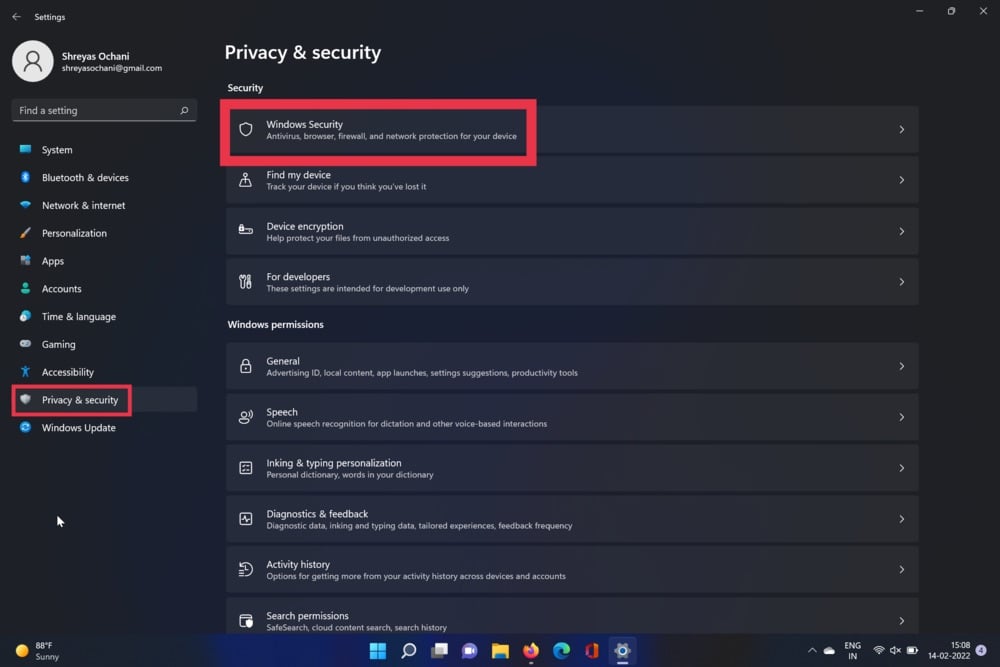Viewport: 1000px width, 667px height.
Task: Open General permissions via the chevron
Action: click(902, 366)
